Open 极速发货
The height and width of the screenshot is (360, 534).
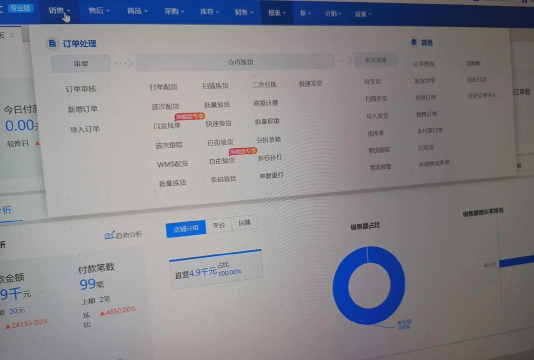[x=310, y=83]
